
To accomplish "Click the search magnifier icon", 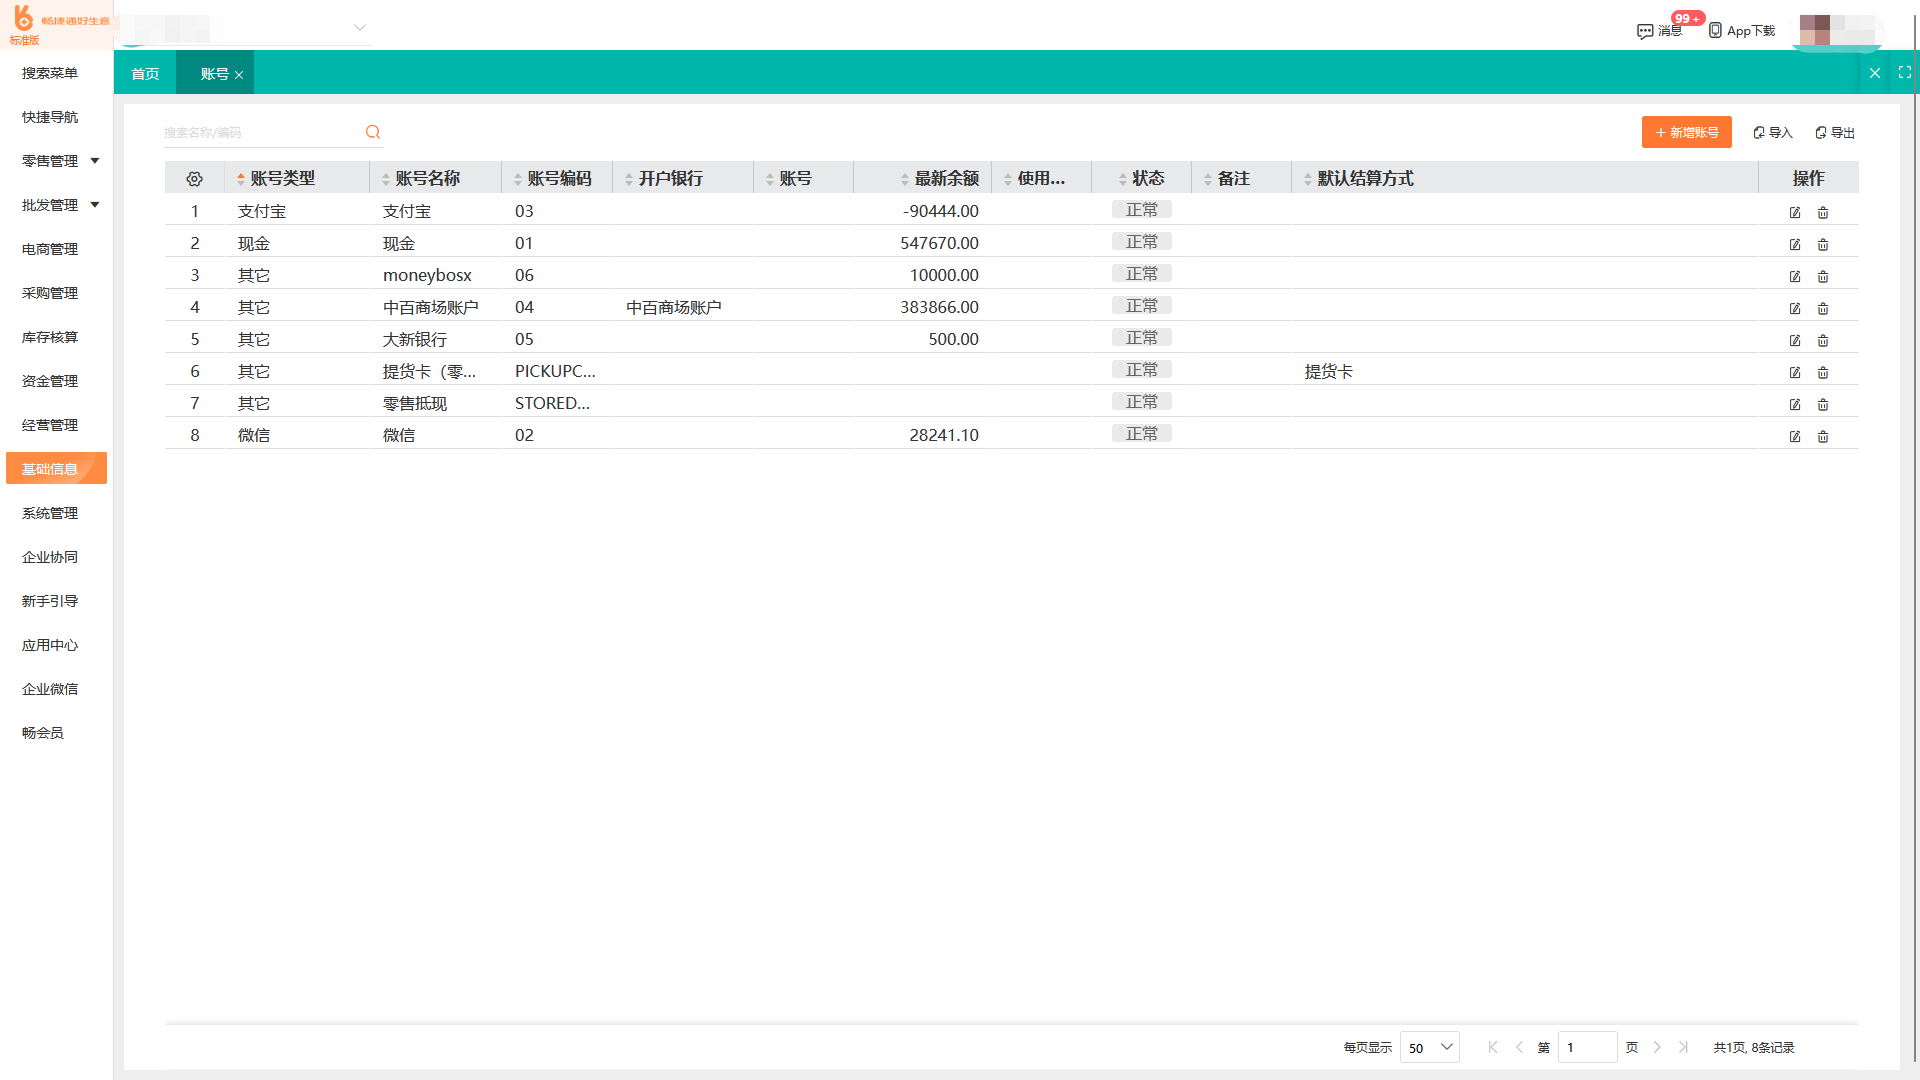I will (x=373, y=131).
